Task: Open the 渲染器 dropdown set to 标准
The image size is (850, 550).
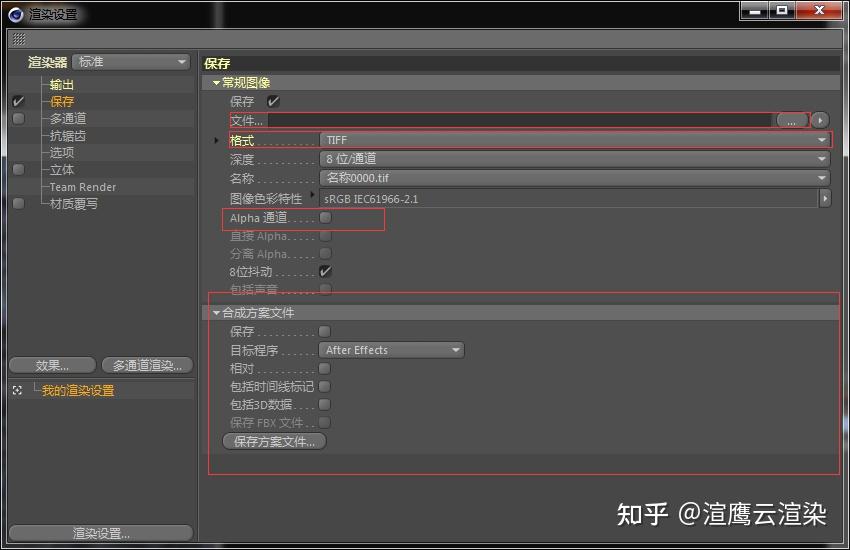Action: click(131, 62)
